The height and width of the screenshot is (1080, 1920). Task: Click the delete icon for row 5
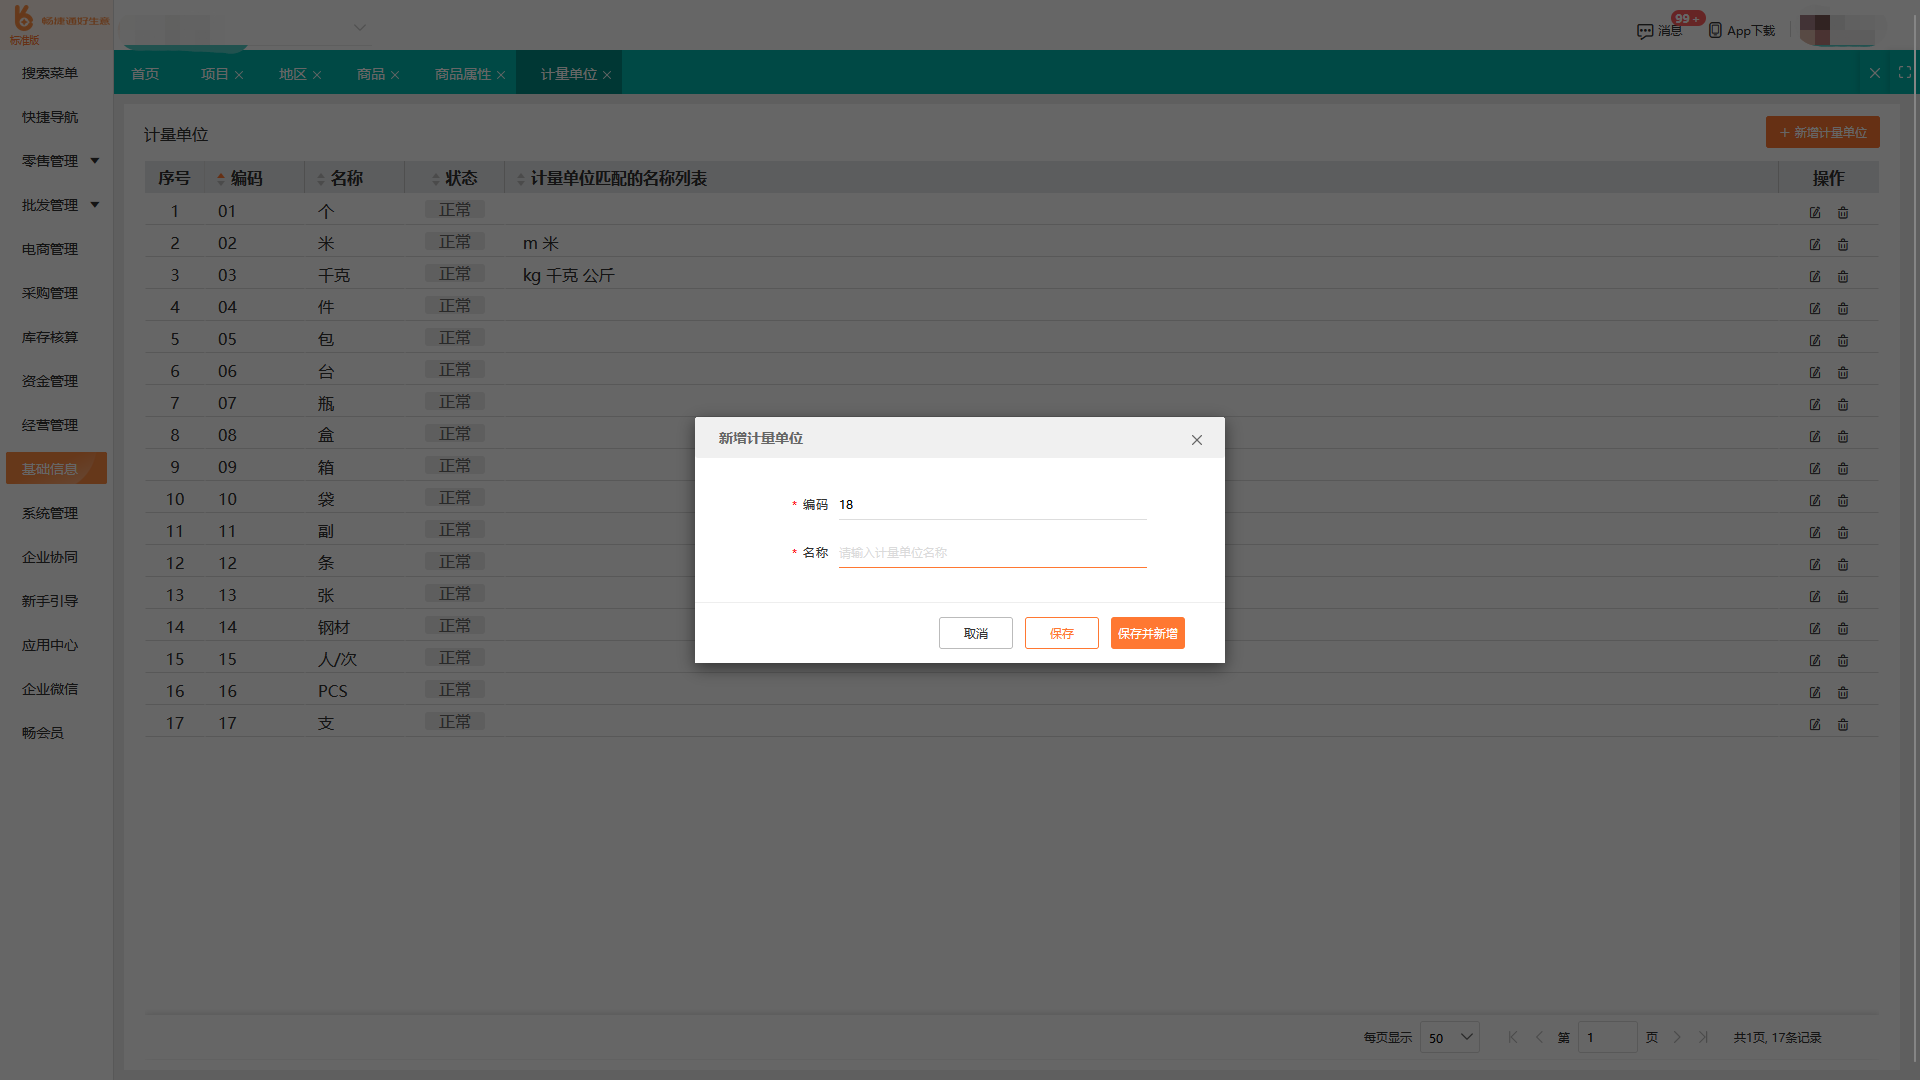pos(1844,339)
